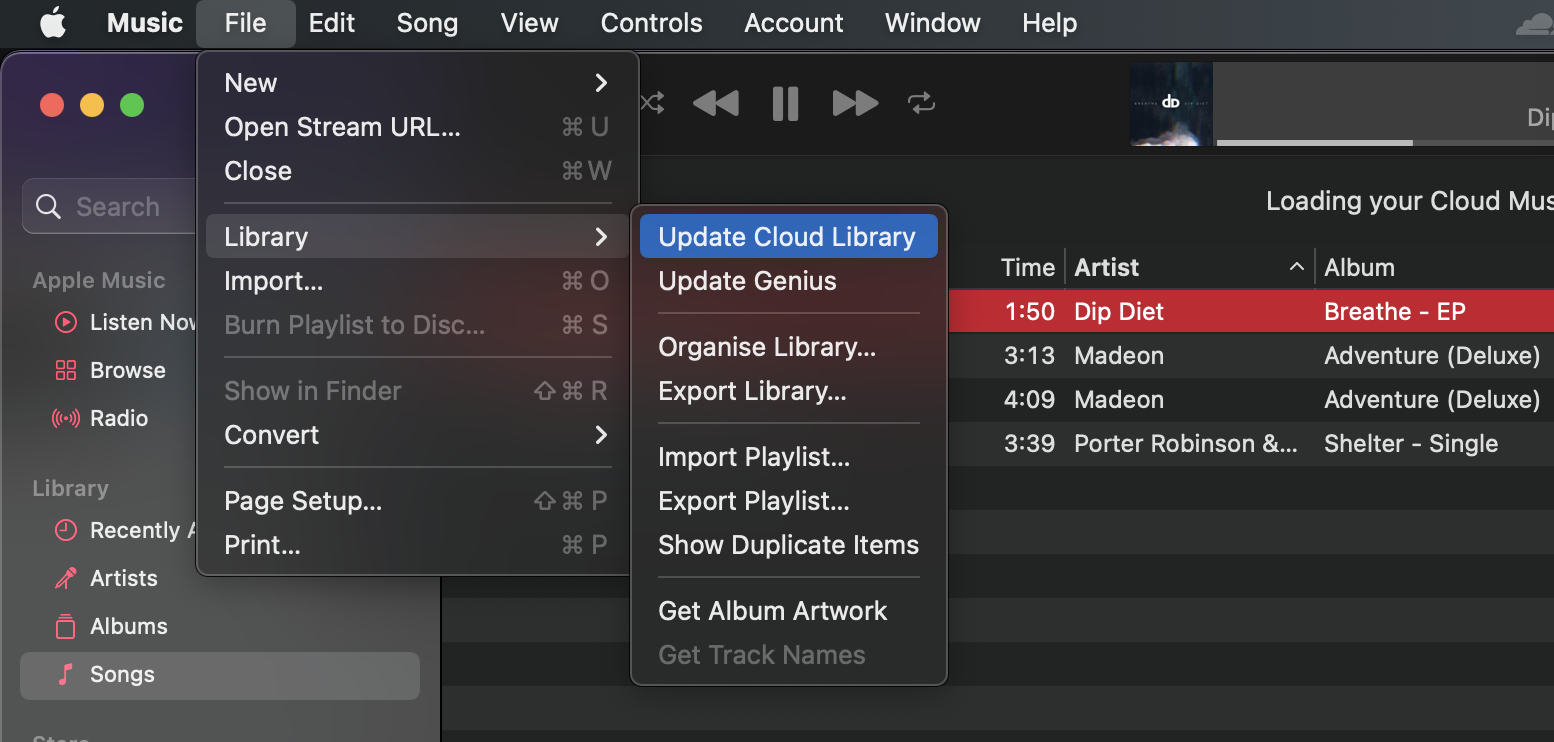The image size is (1554, 742).
Task: Expand the New submenu
Action: [x=418, y=82]
